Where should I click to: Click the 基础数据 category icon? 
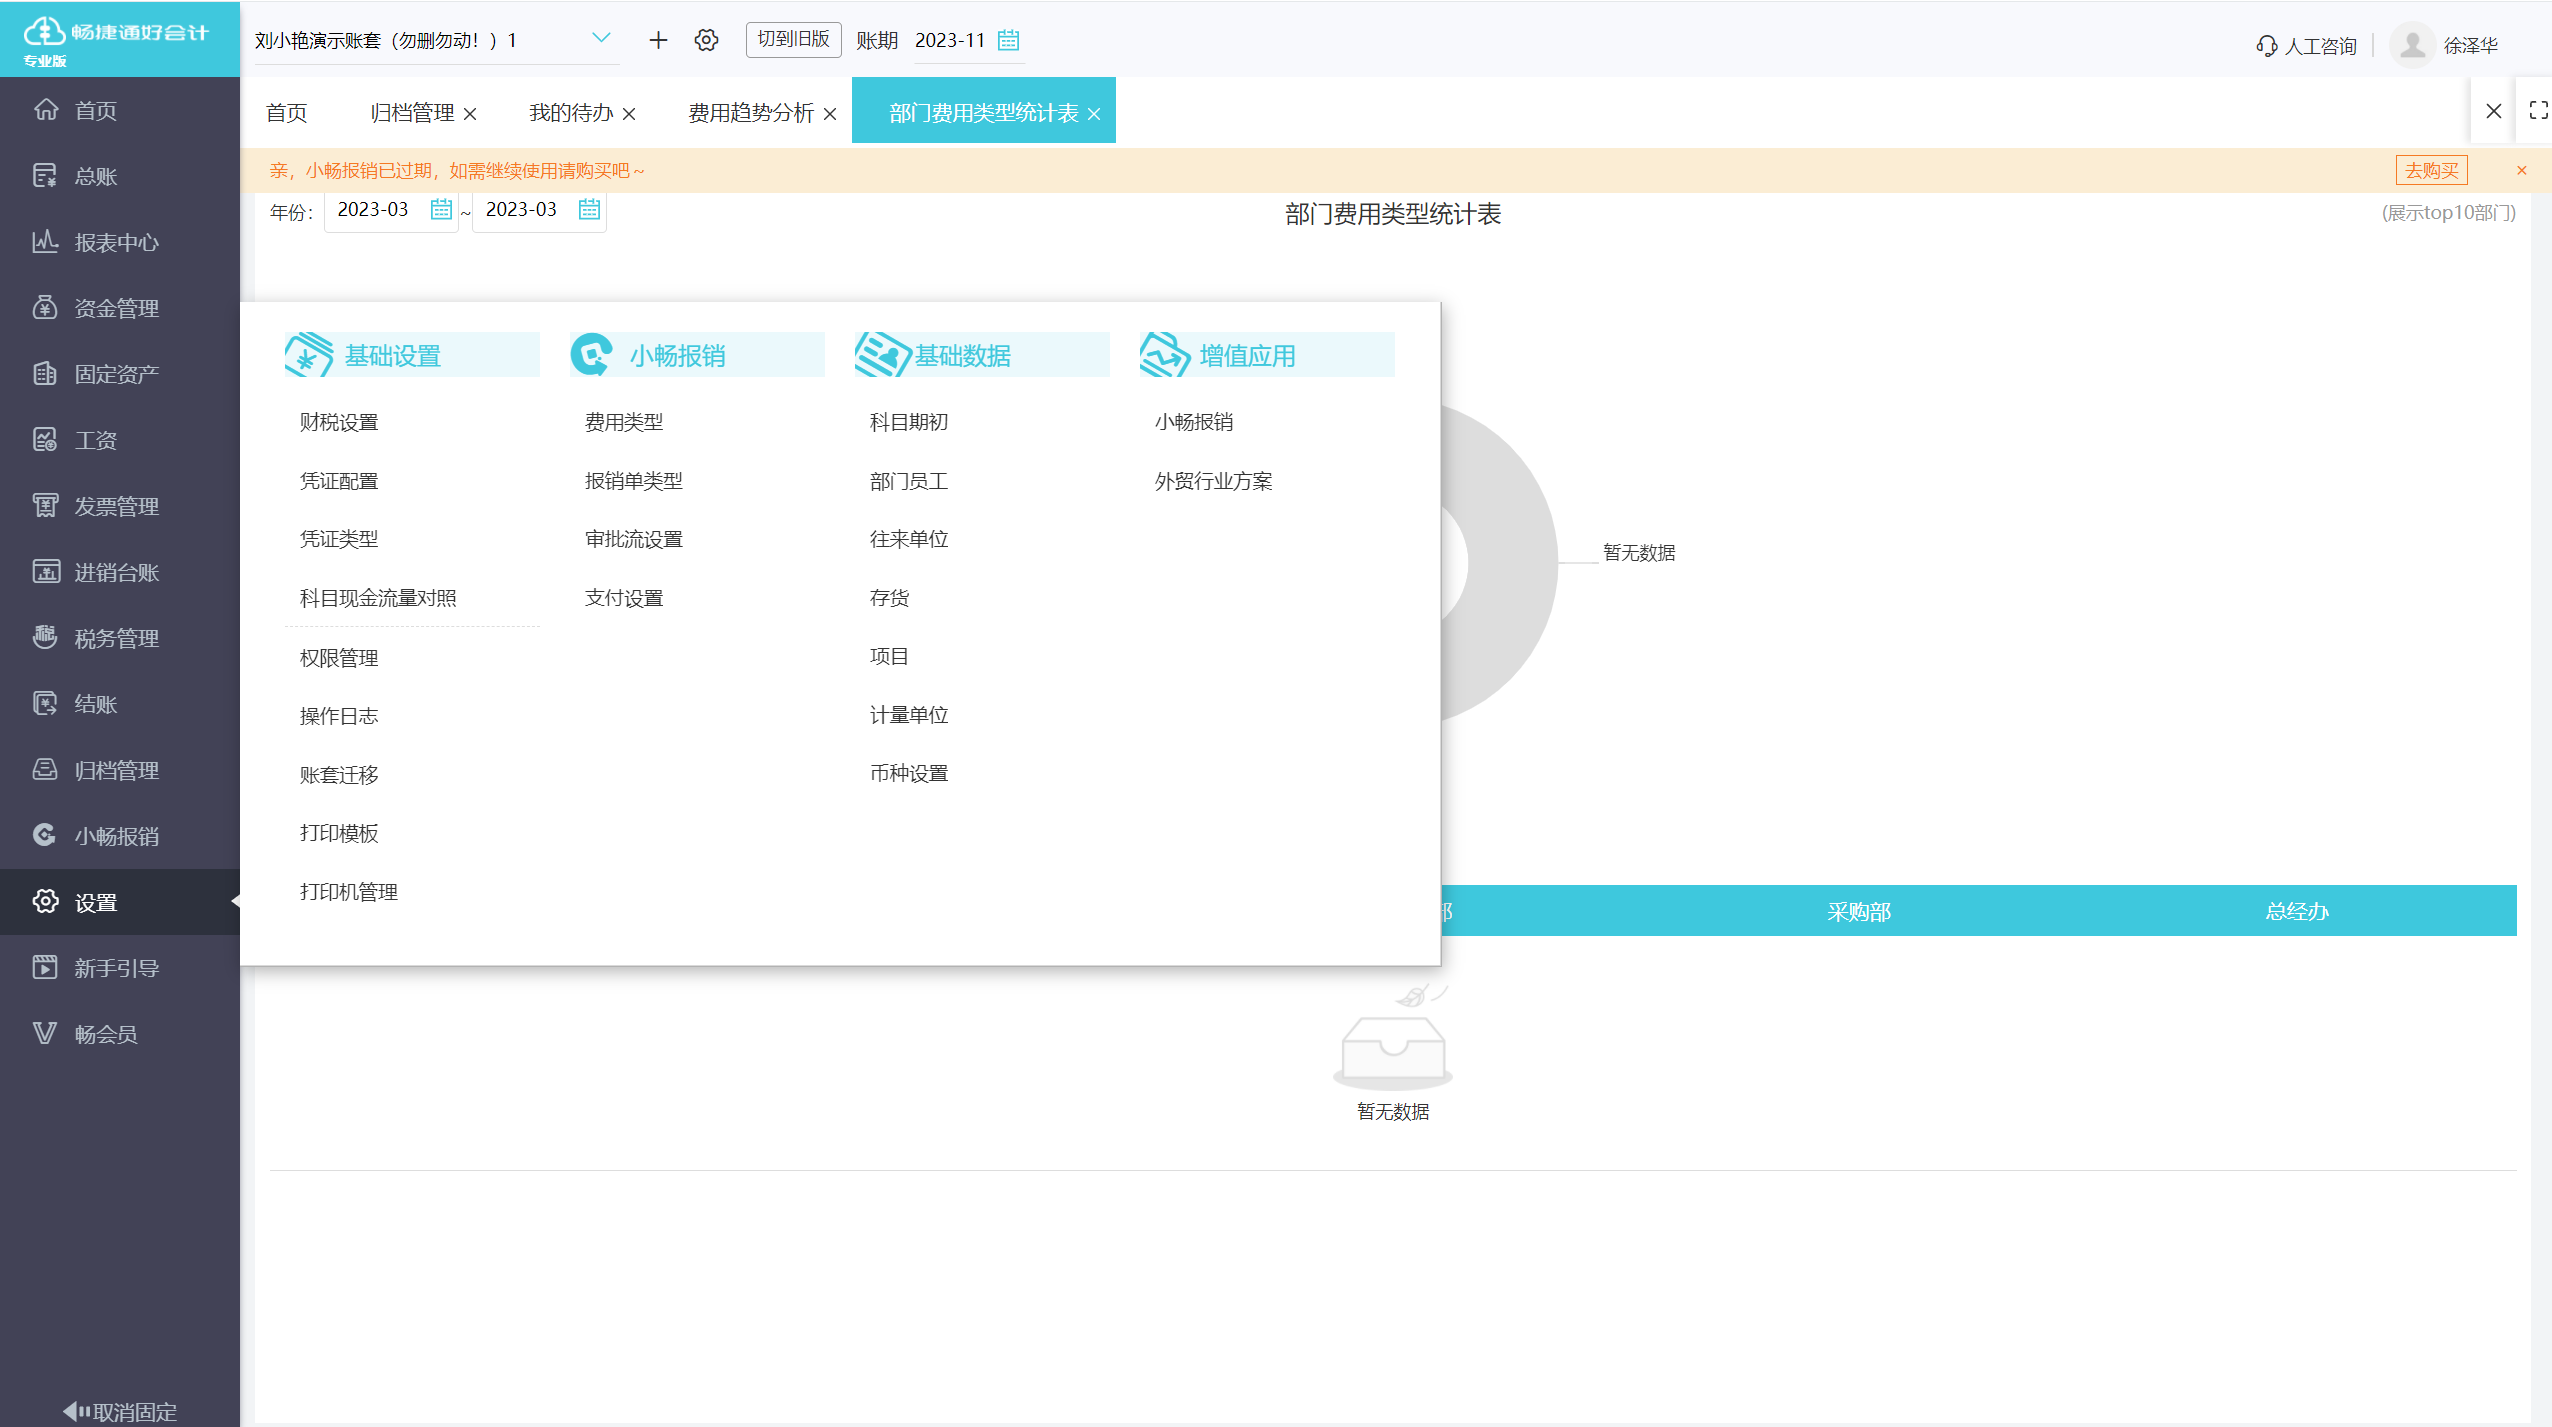pos(876,354)
